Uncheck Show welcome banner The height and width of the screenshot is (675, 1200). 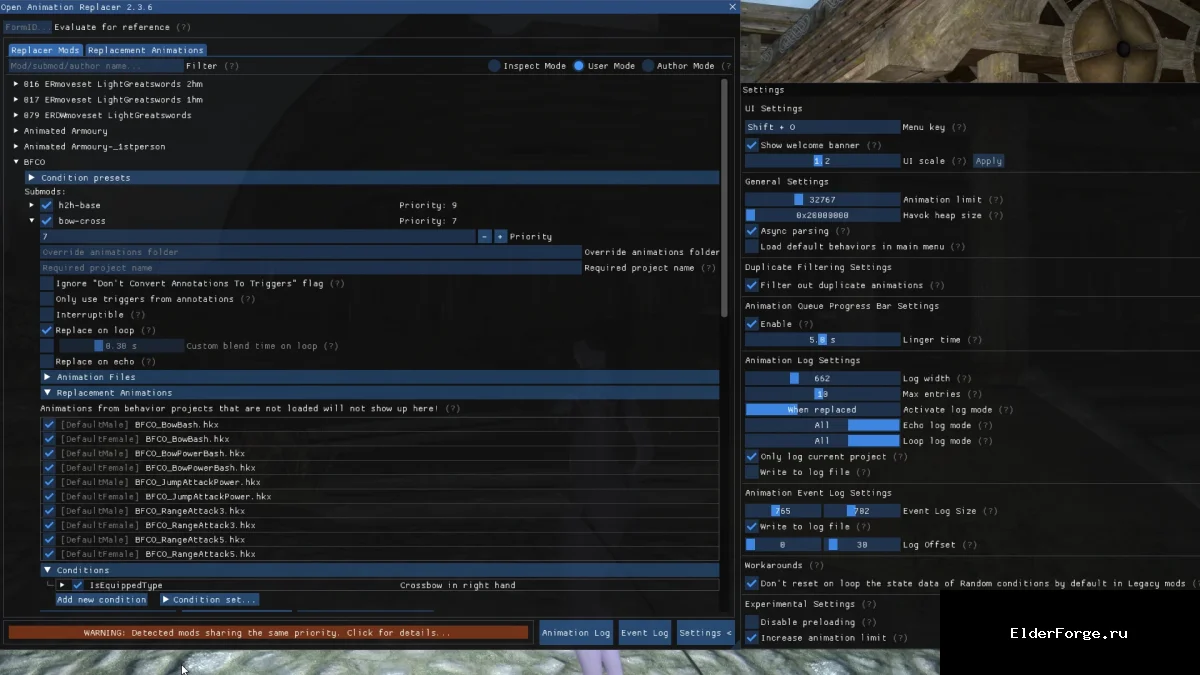tap(752, 145)
